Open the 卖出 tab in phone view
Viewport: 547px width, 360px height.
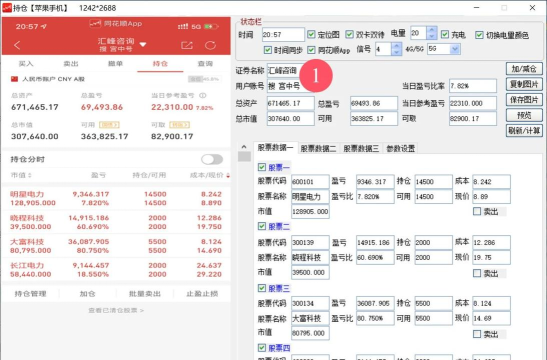click(x=71, y=63)
